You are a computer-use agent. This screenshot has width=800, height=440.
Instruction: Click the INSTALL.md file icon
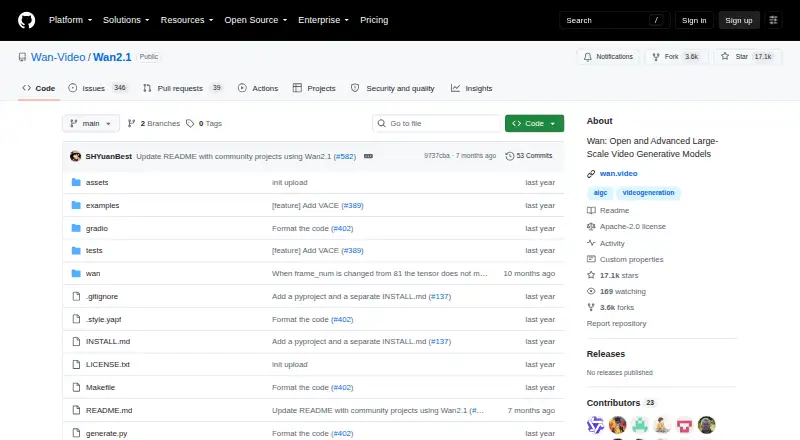coord(76,341)
